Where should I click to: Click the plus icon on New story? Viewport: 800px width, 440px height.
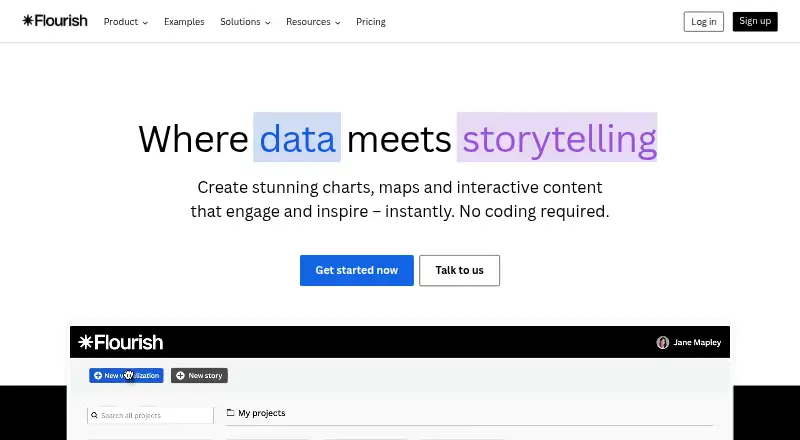tap(180, 376)
